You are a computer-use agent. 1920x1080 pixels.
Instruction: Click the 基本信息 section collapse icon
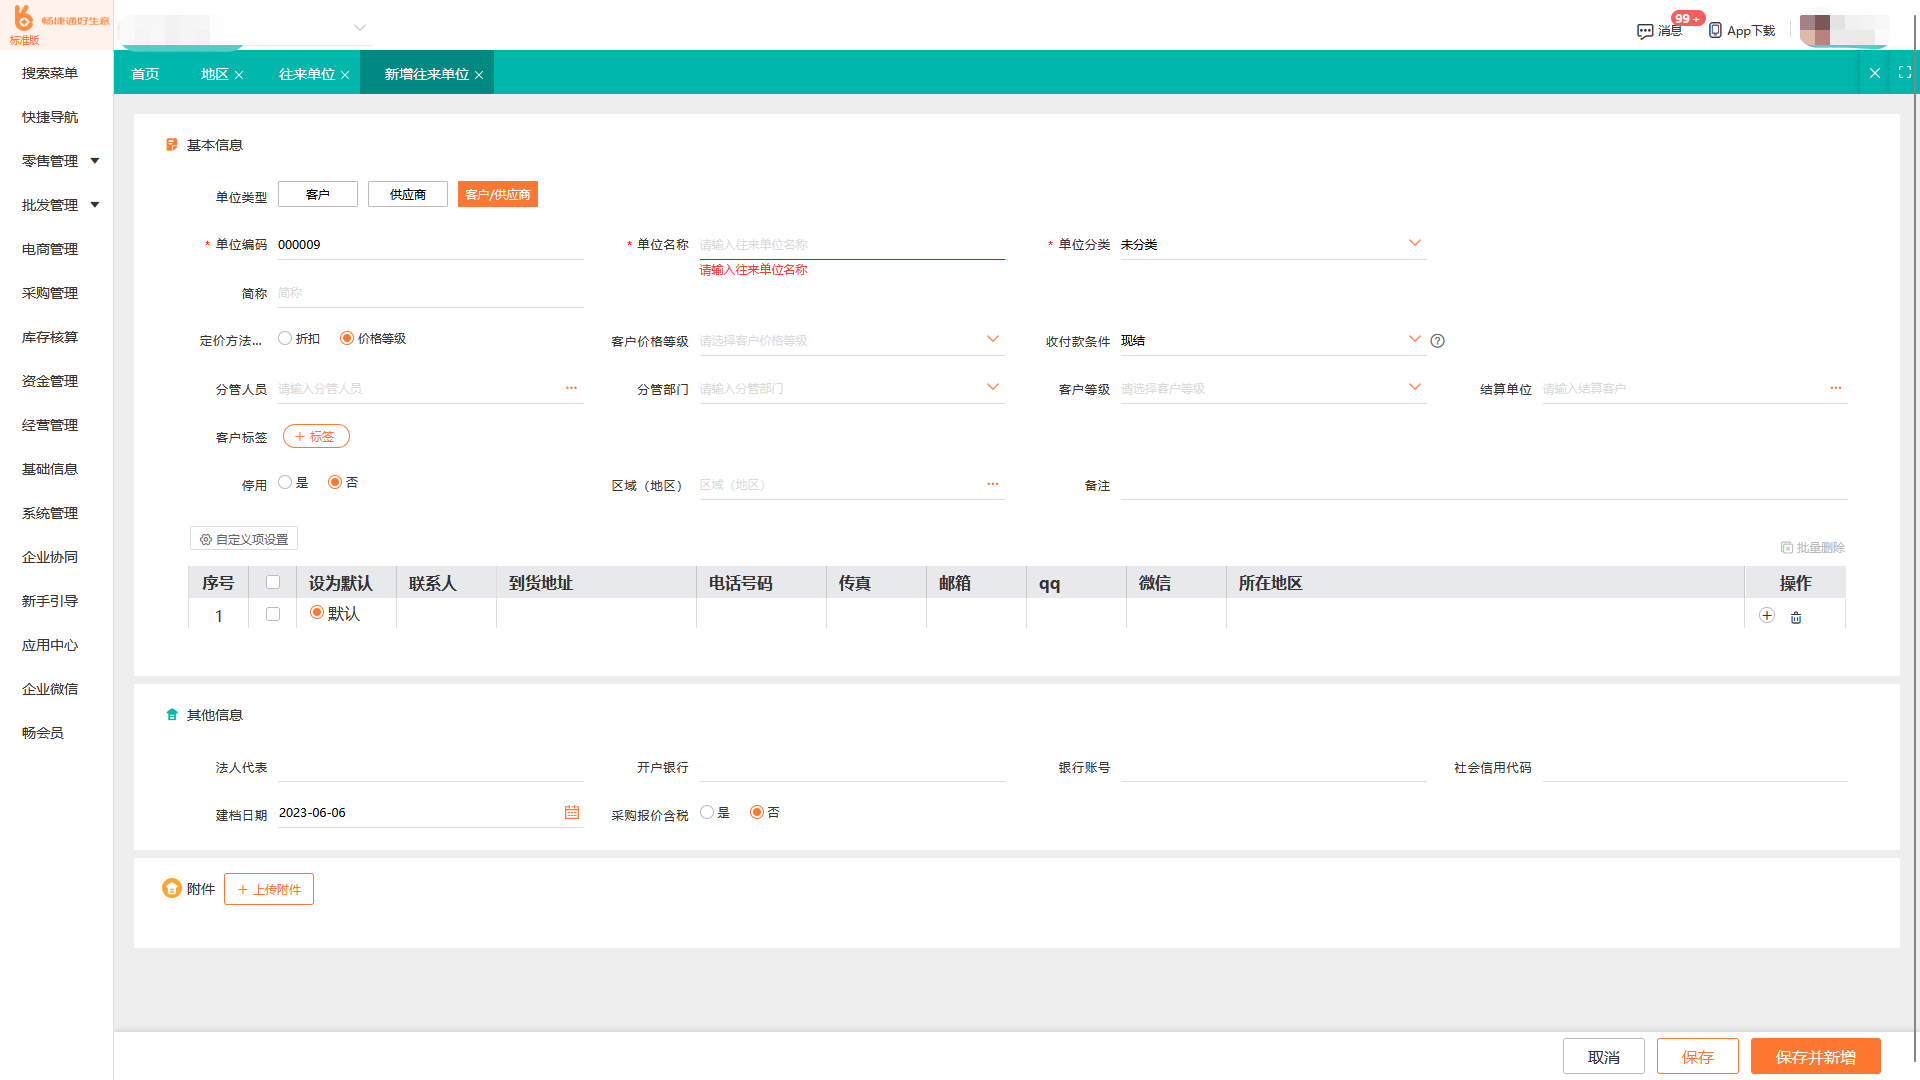point(171,145)
